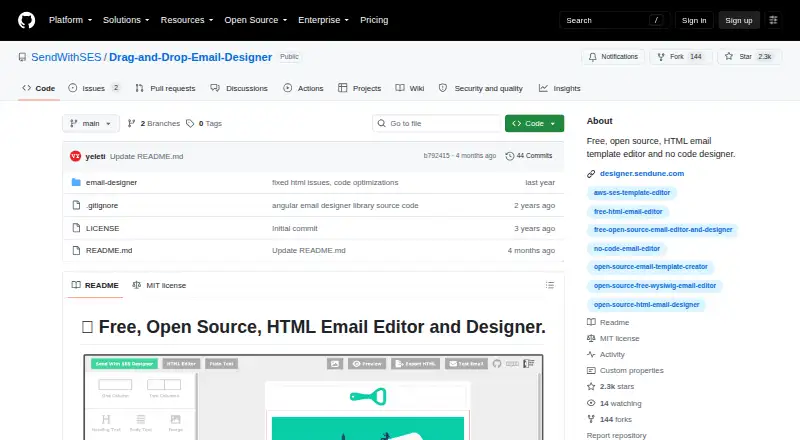
Task: Focus the Go to file field
Action: [437, 124]
